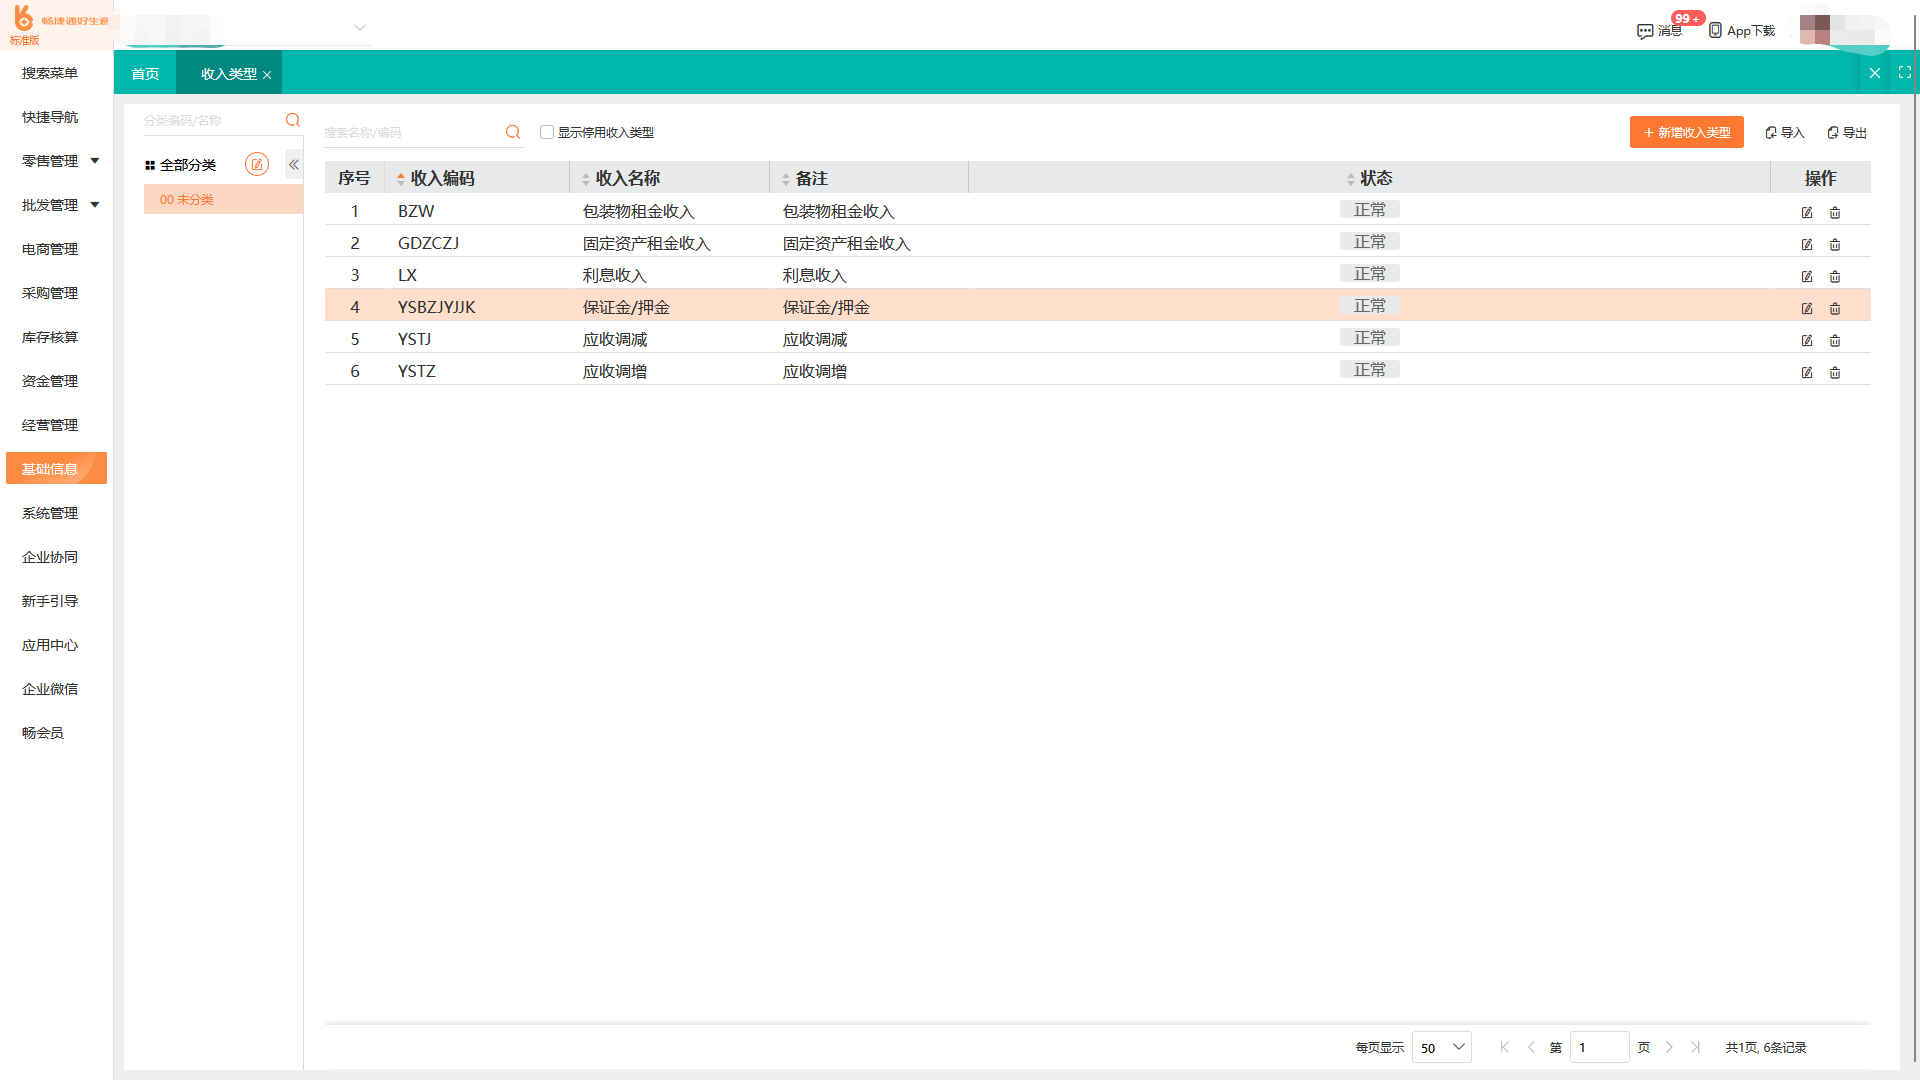The width and height of the screenshot is (1920, 1080).
Task: Click the delete icon for GDZCZJ entry
Action: click(1836, 243)
